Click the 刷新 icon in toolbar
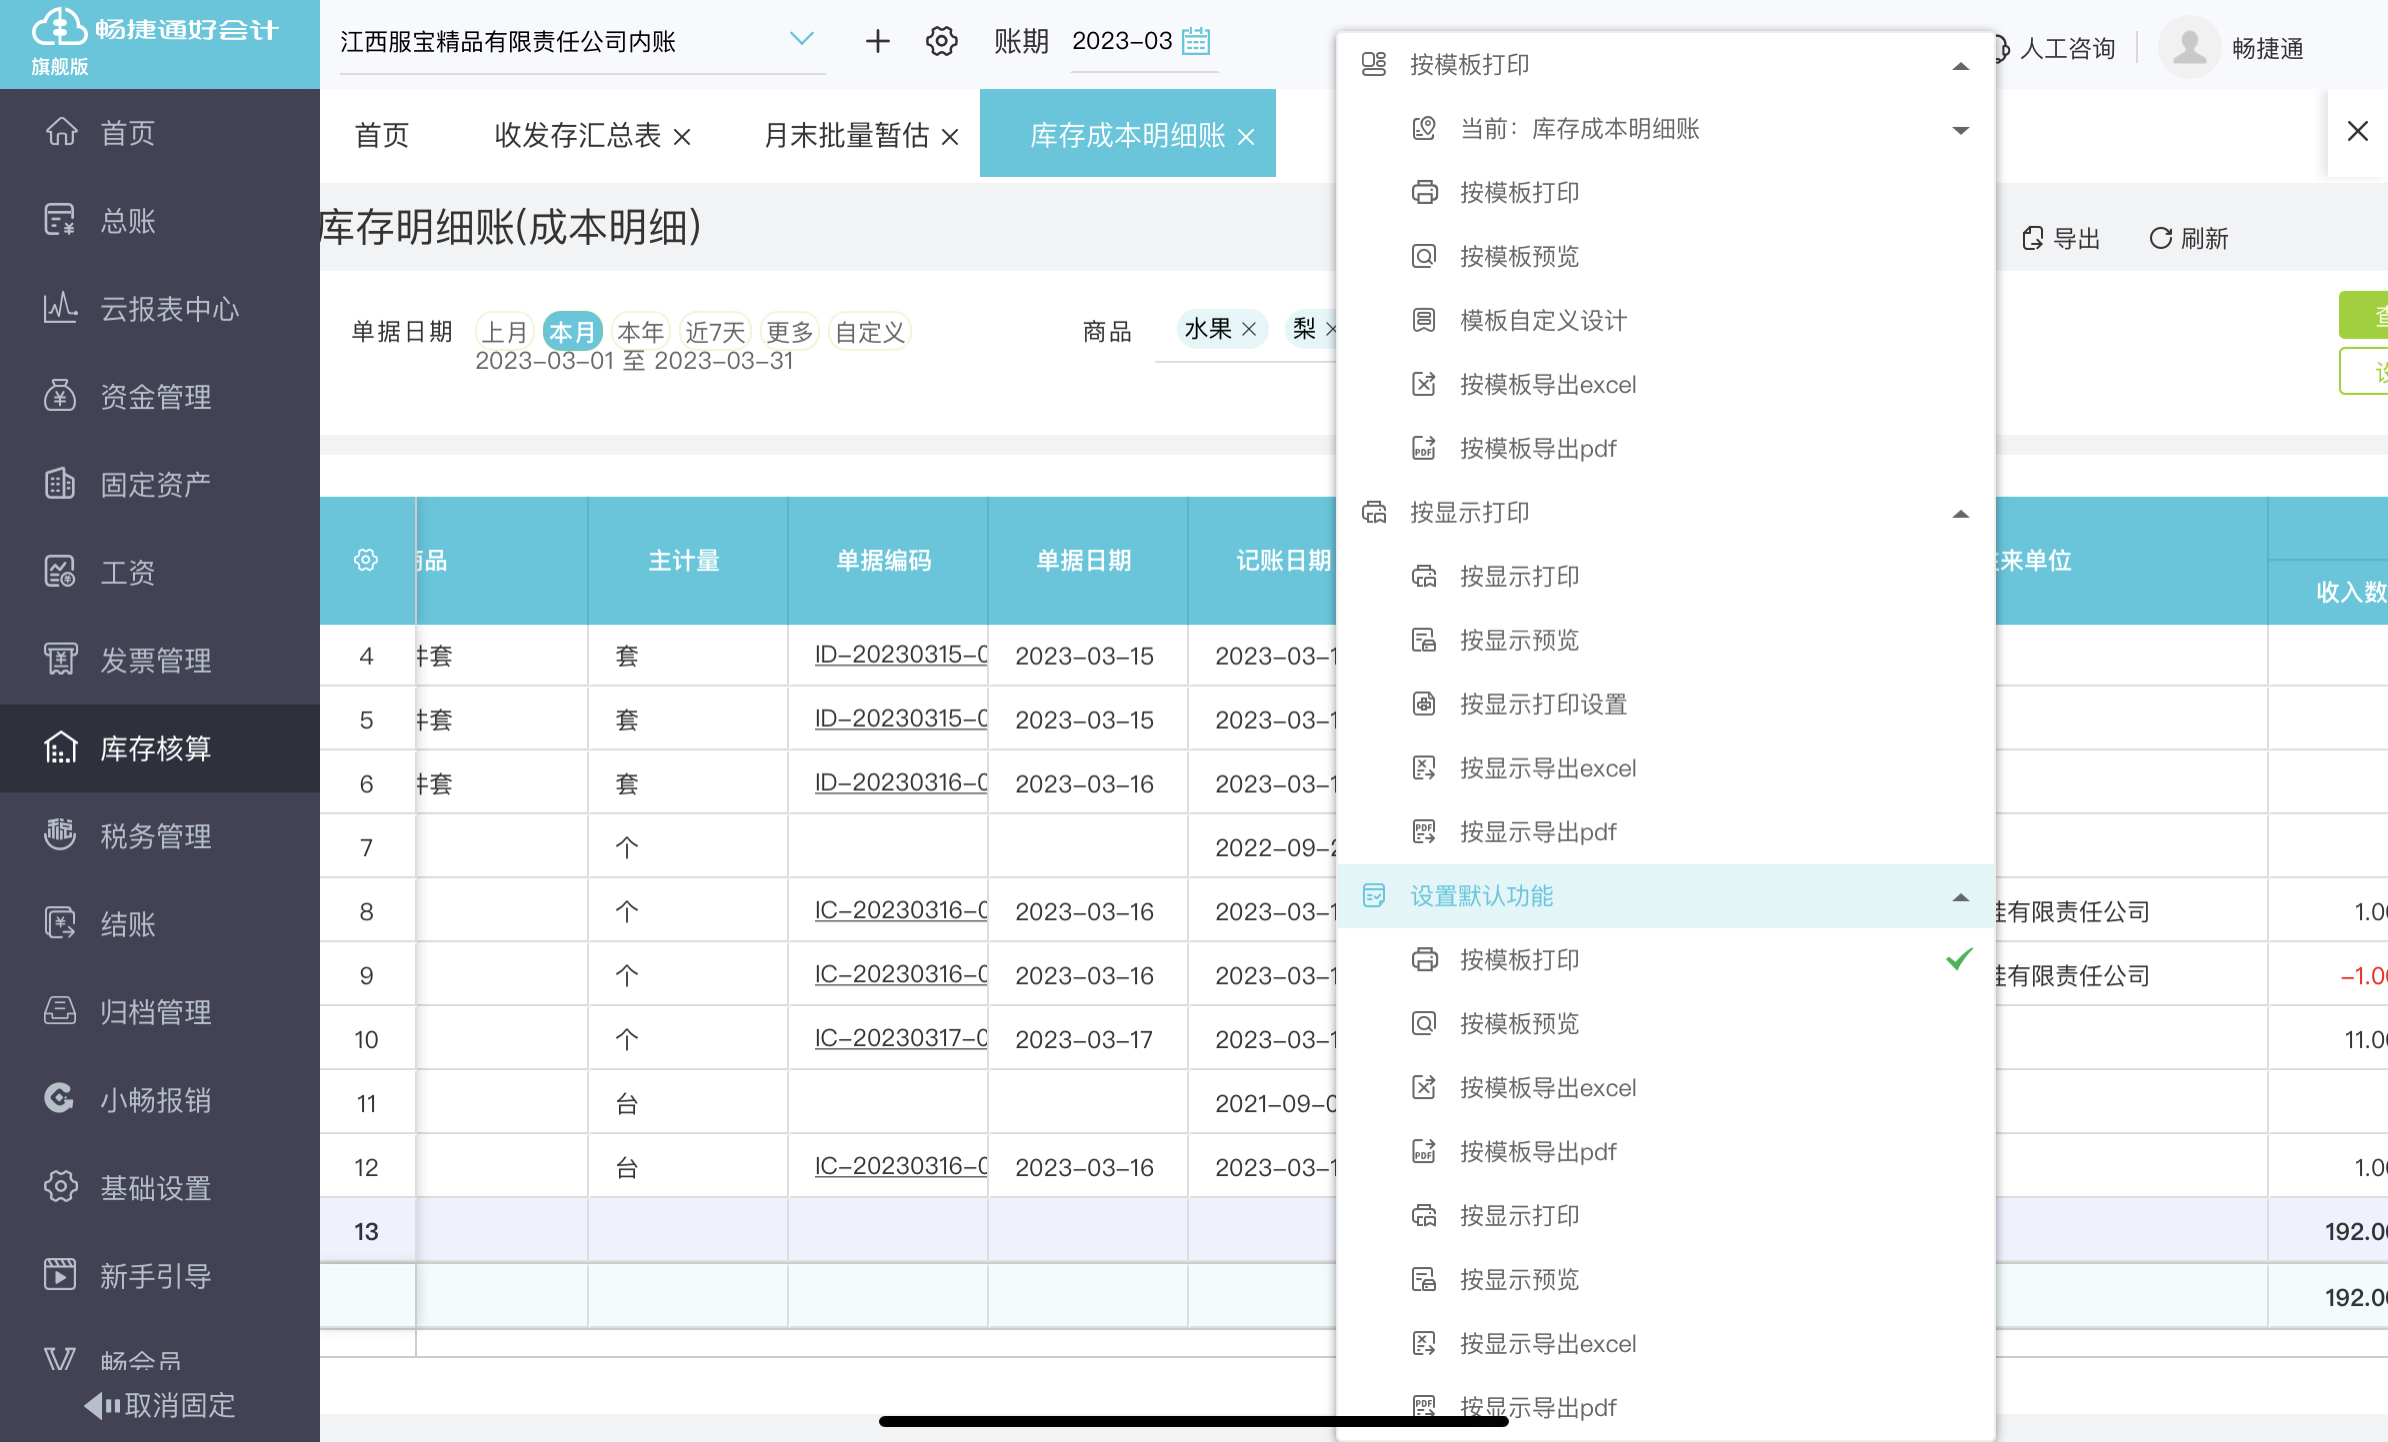The width and height of the screenshot is (2388, 1442). pos(2166,237)
